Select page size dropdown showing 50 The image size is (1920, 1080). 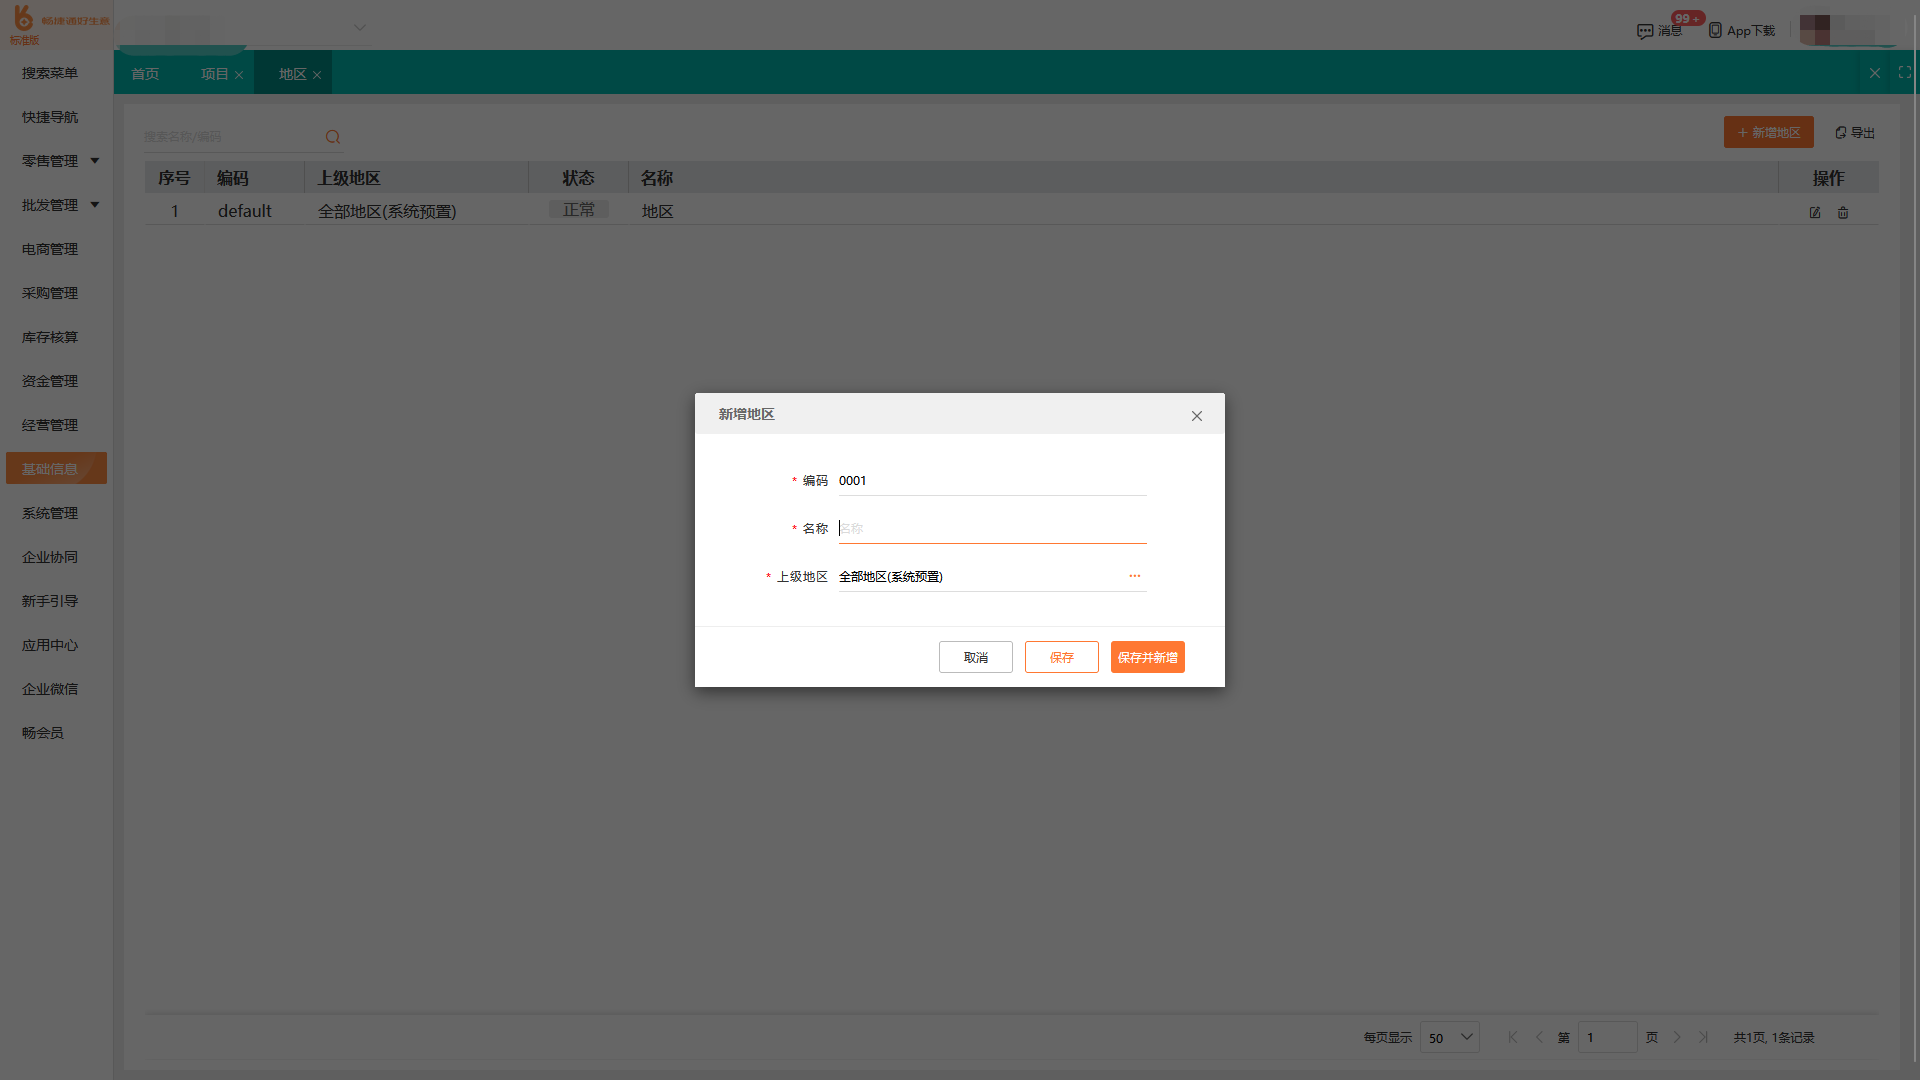tap(1449, 1038)
